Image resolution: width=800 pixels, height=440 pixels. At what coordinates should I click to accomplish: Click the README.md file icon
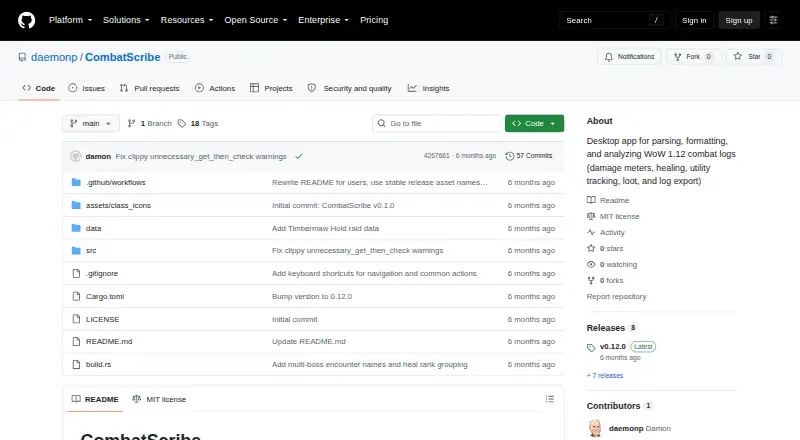pyautogui.click(x=76, y=341)
